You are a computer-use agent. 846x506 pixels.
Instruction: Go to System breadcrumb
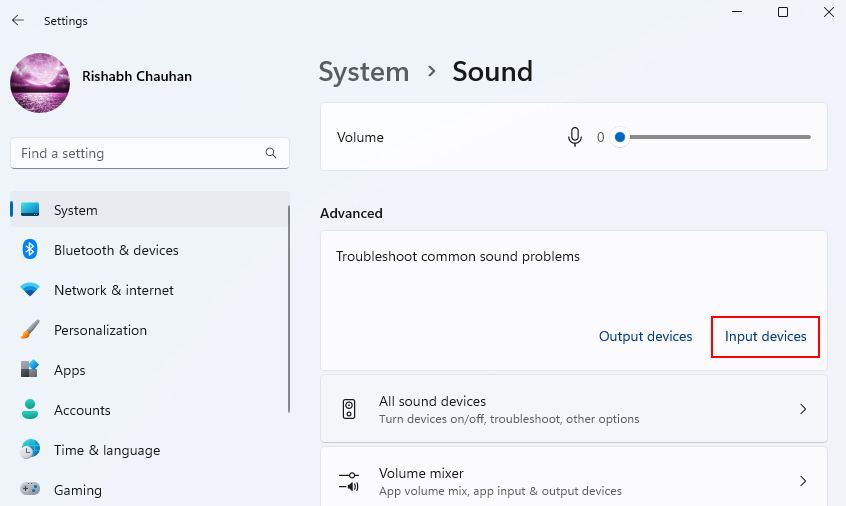pyautogui.click(x=364, y=72)
